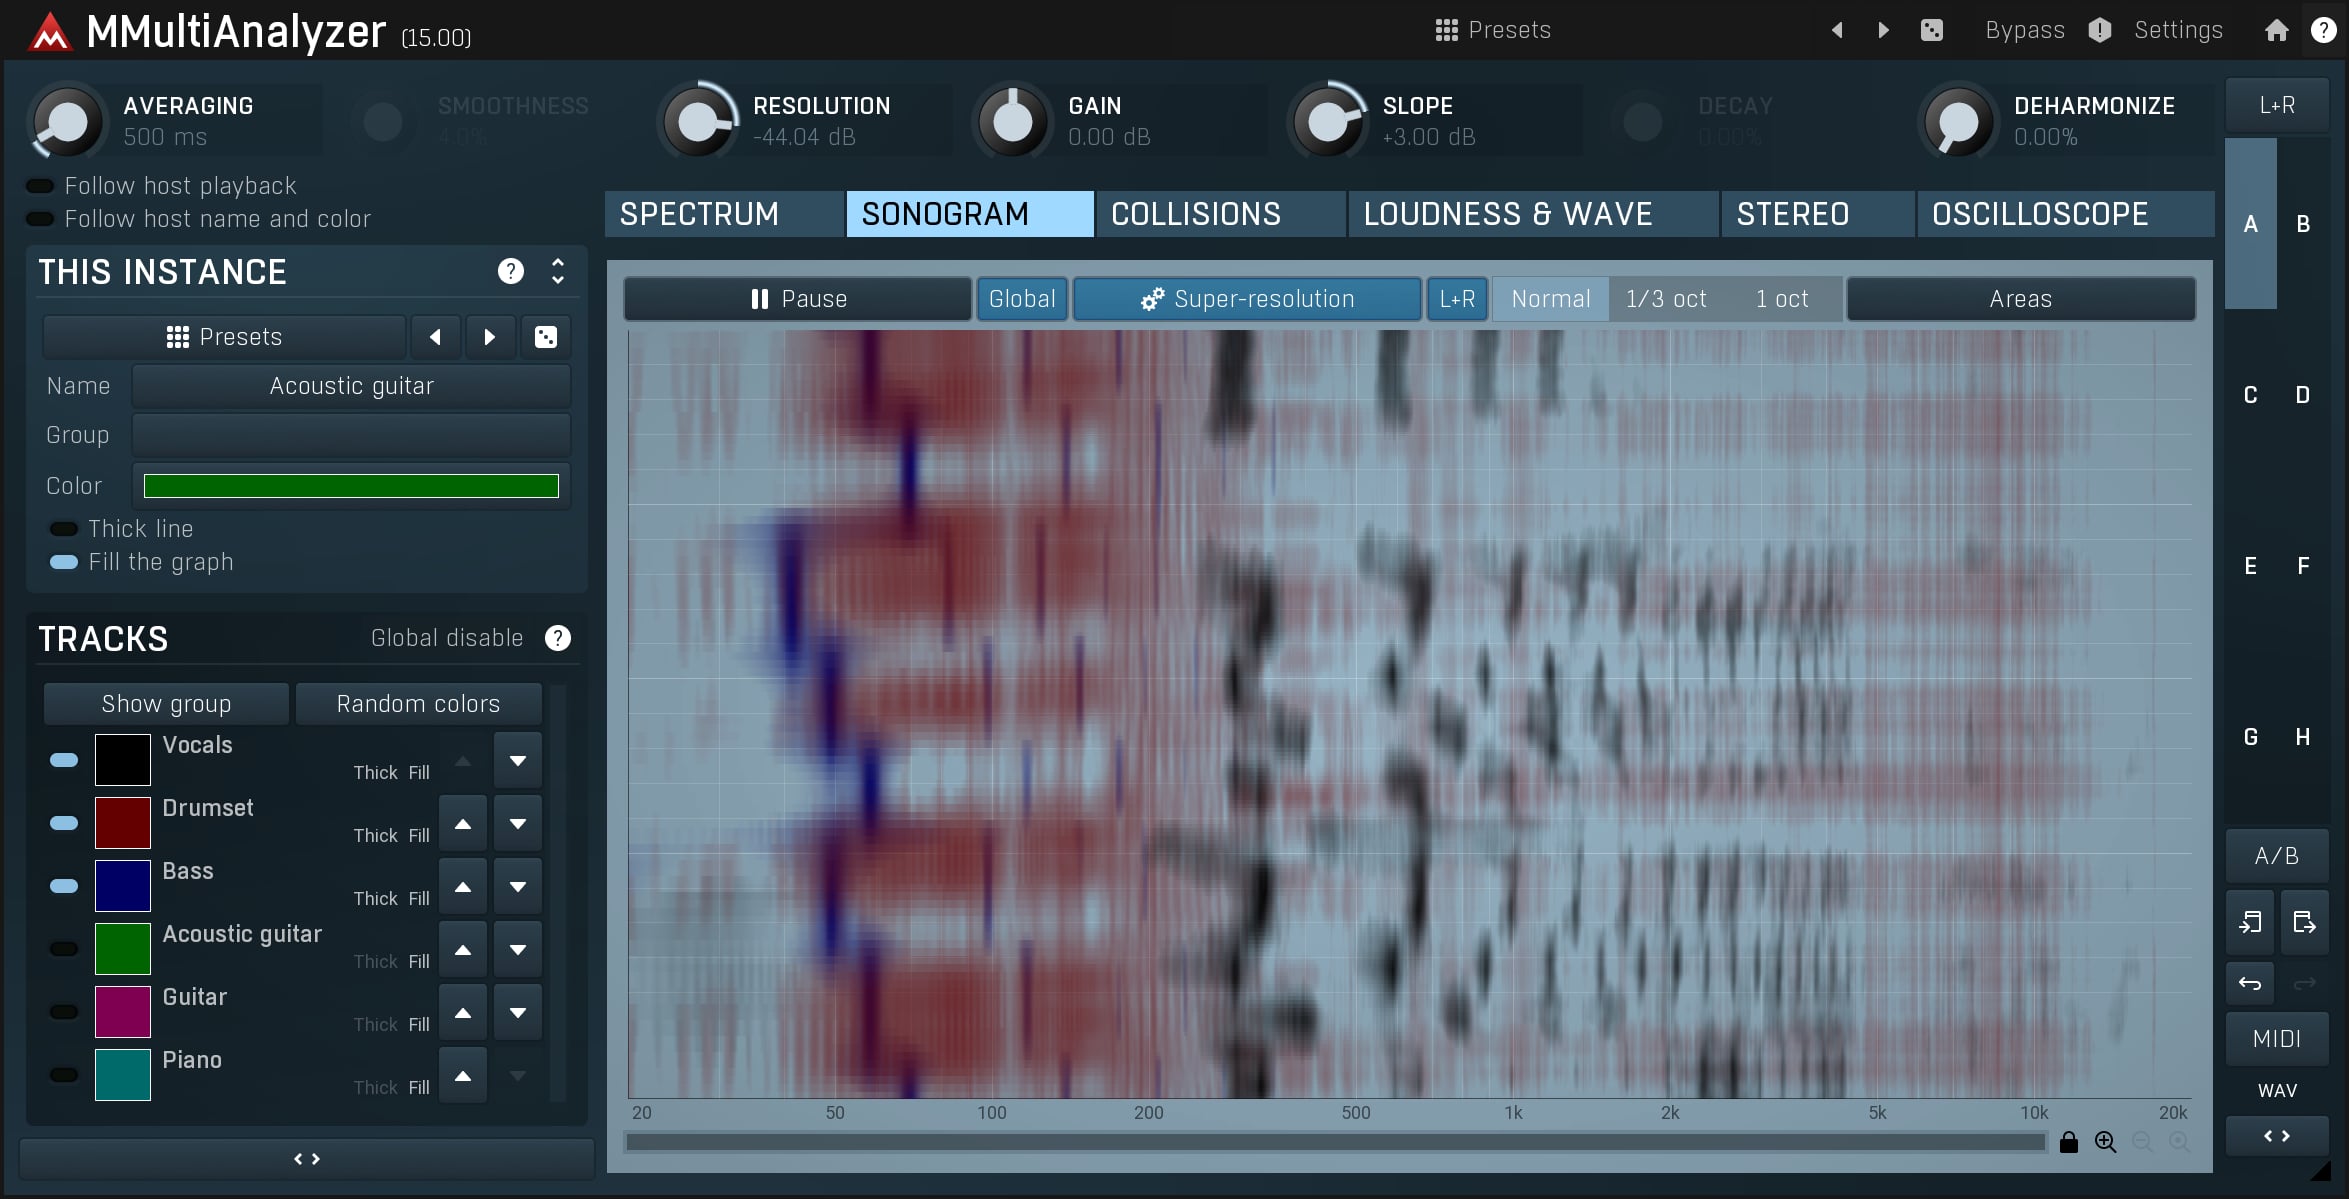Click the import preset icon above undo
The image size is (2349, 1199).
(2249, 922)
